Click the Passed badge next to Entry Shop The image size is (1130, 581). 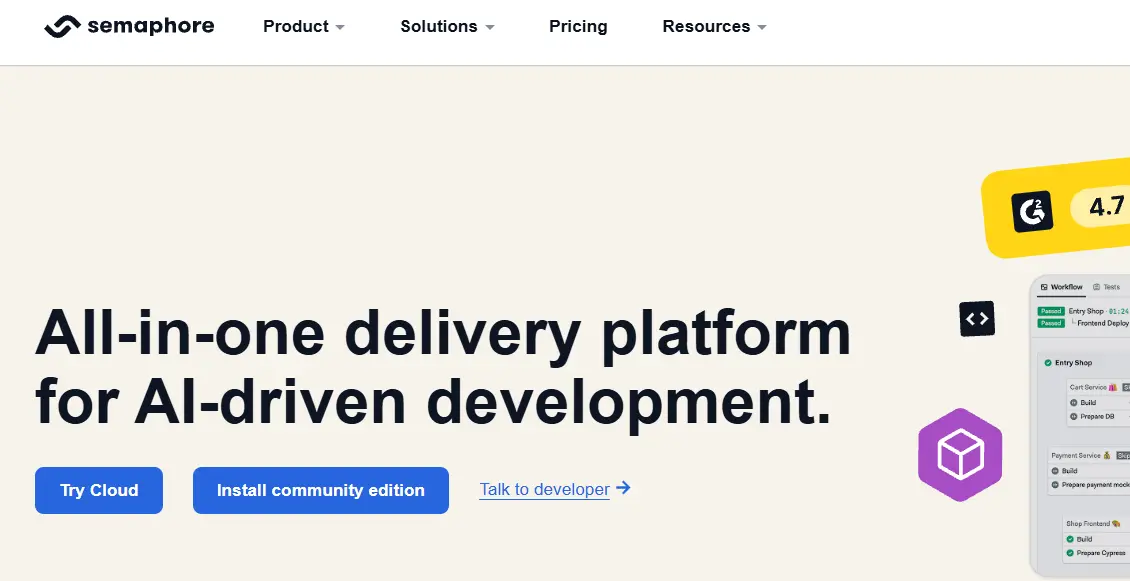coord(1050,309)
